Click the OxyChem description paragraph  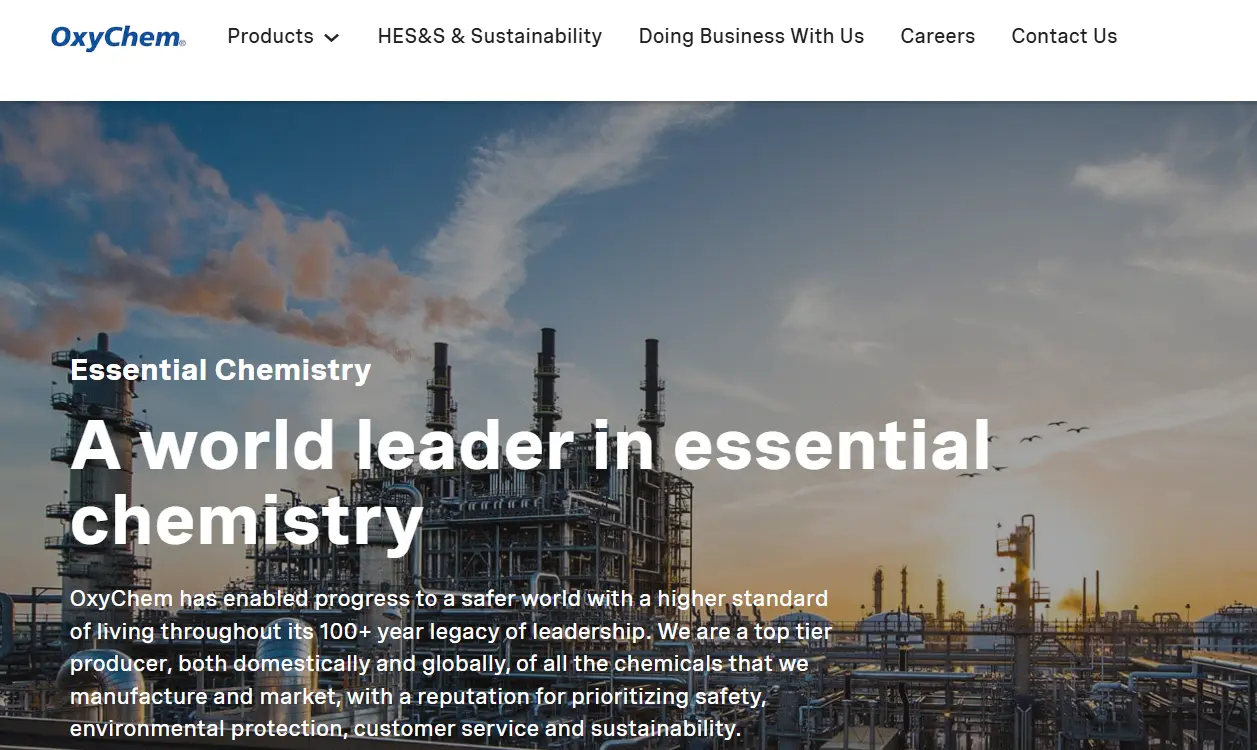(x=450, y=663)
